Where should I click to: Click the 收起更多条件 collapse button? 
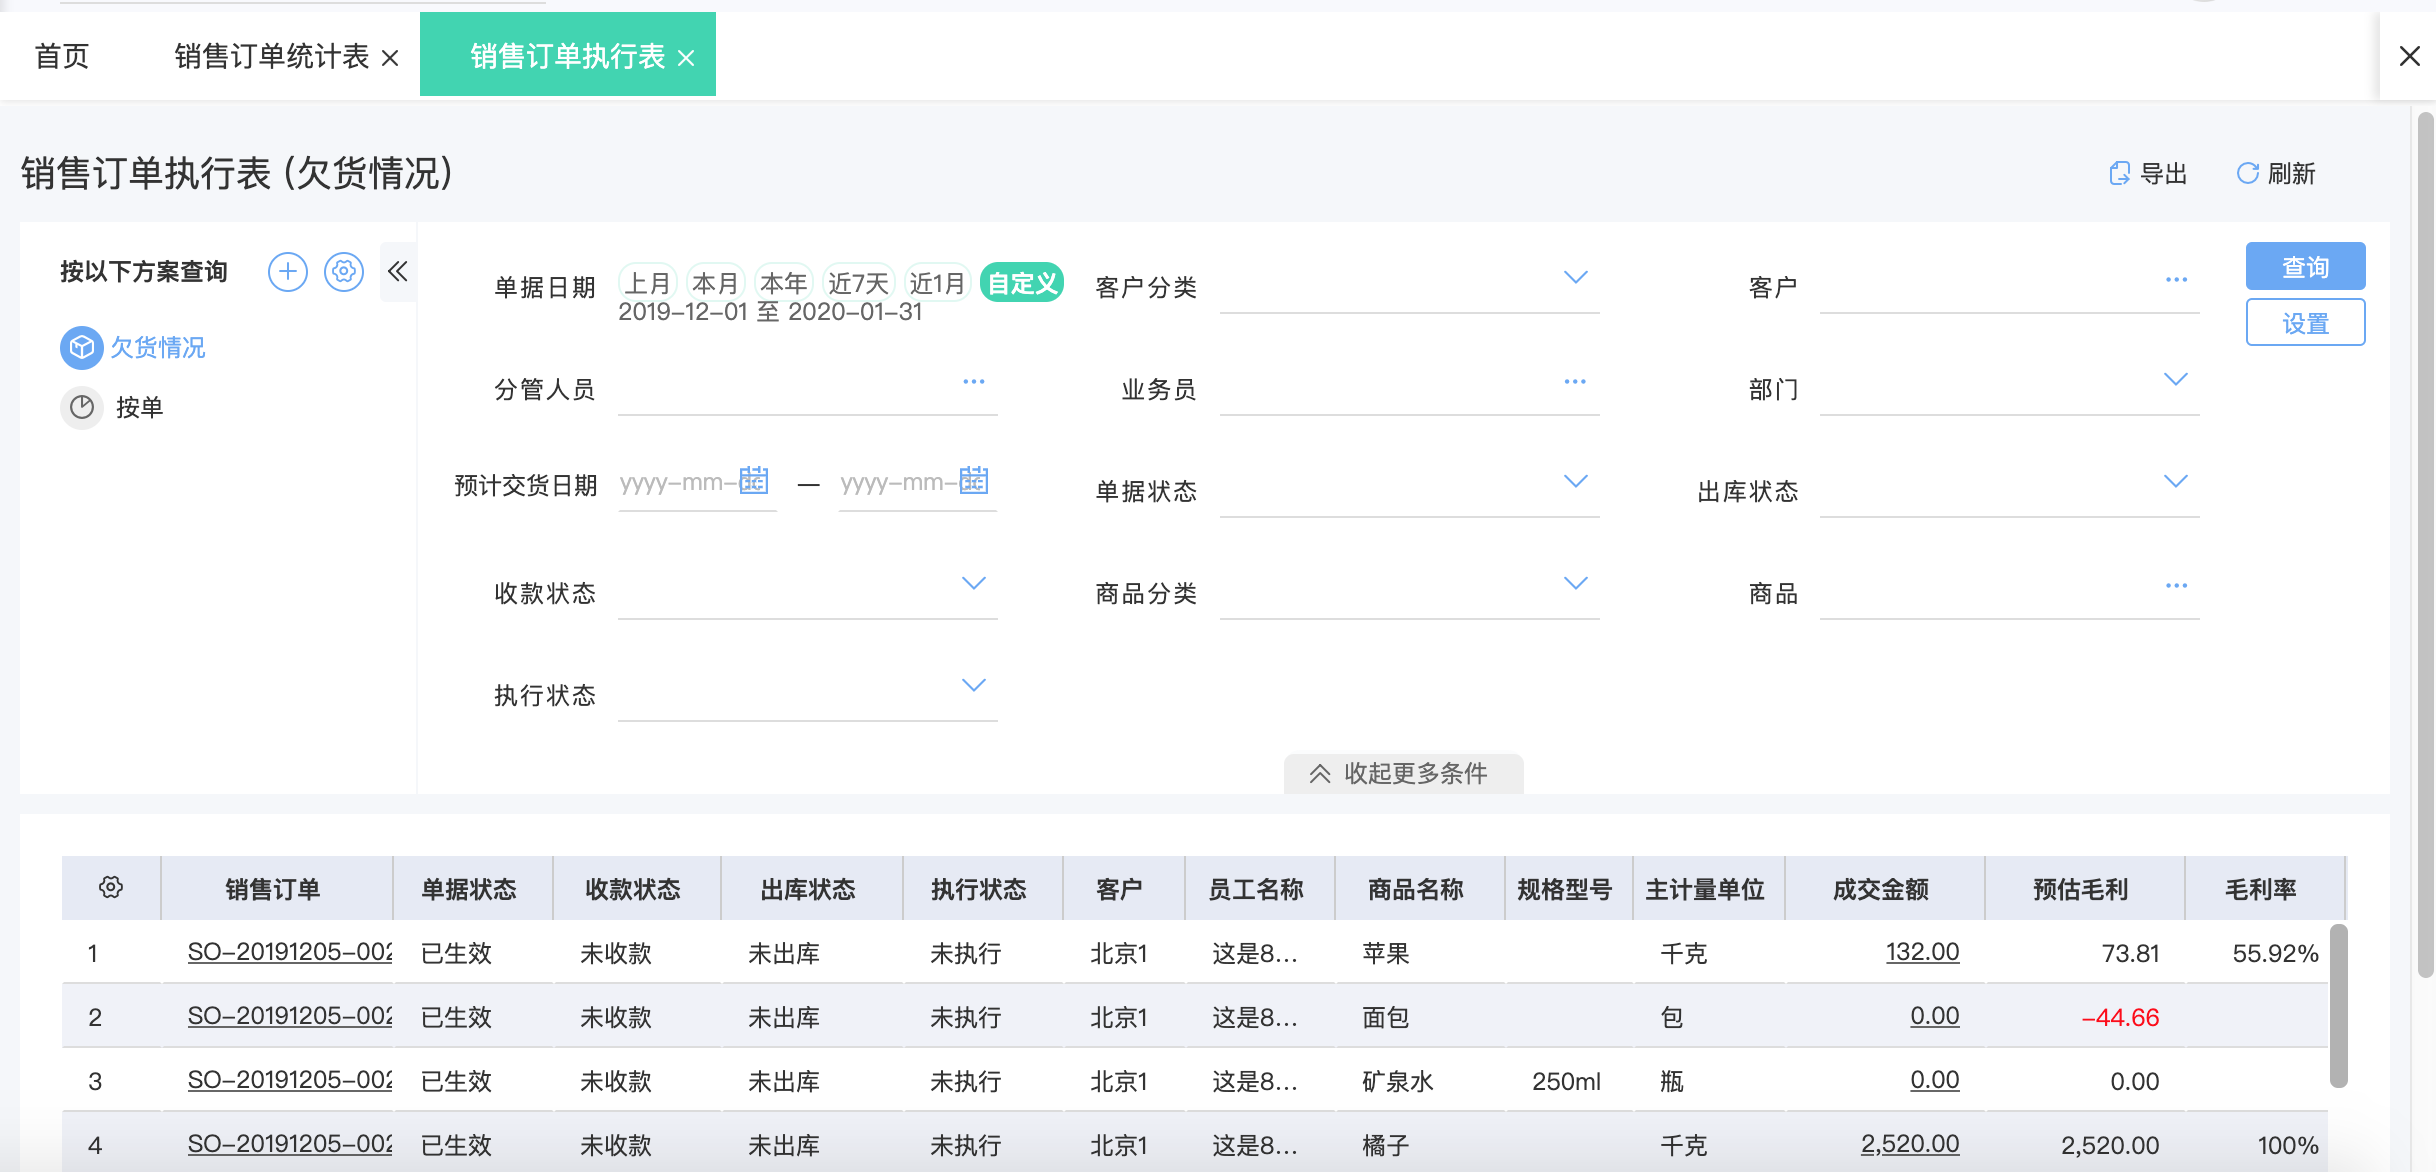click(x=1398, y=773)
